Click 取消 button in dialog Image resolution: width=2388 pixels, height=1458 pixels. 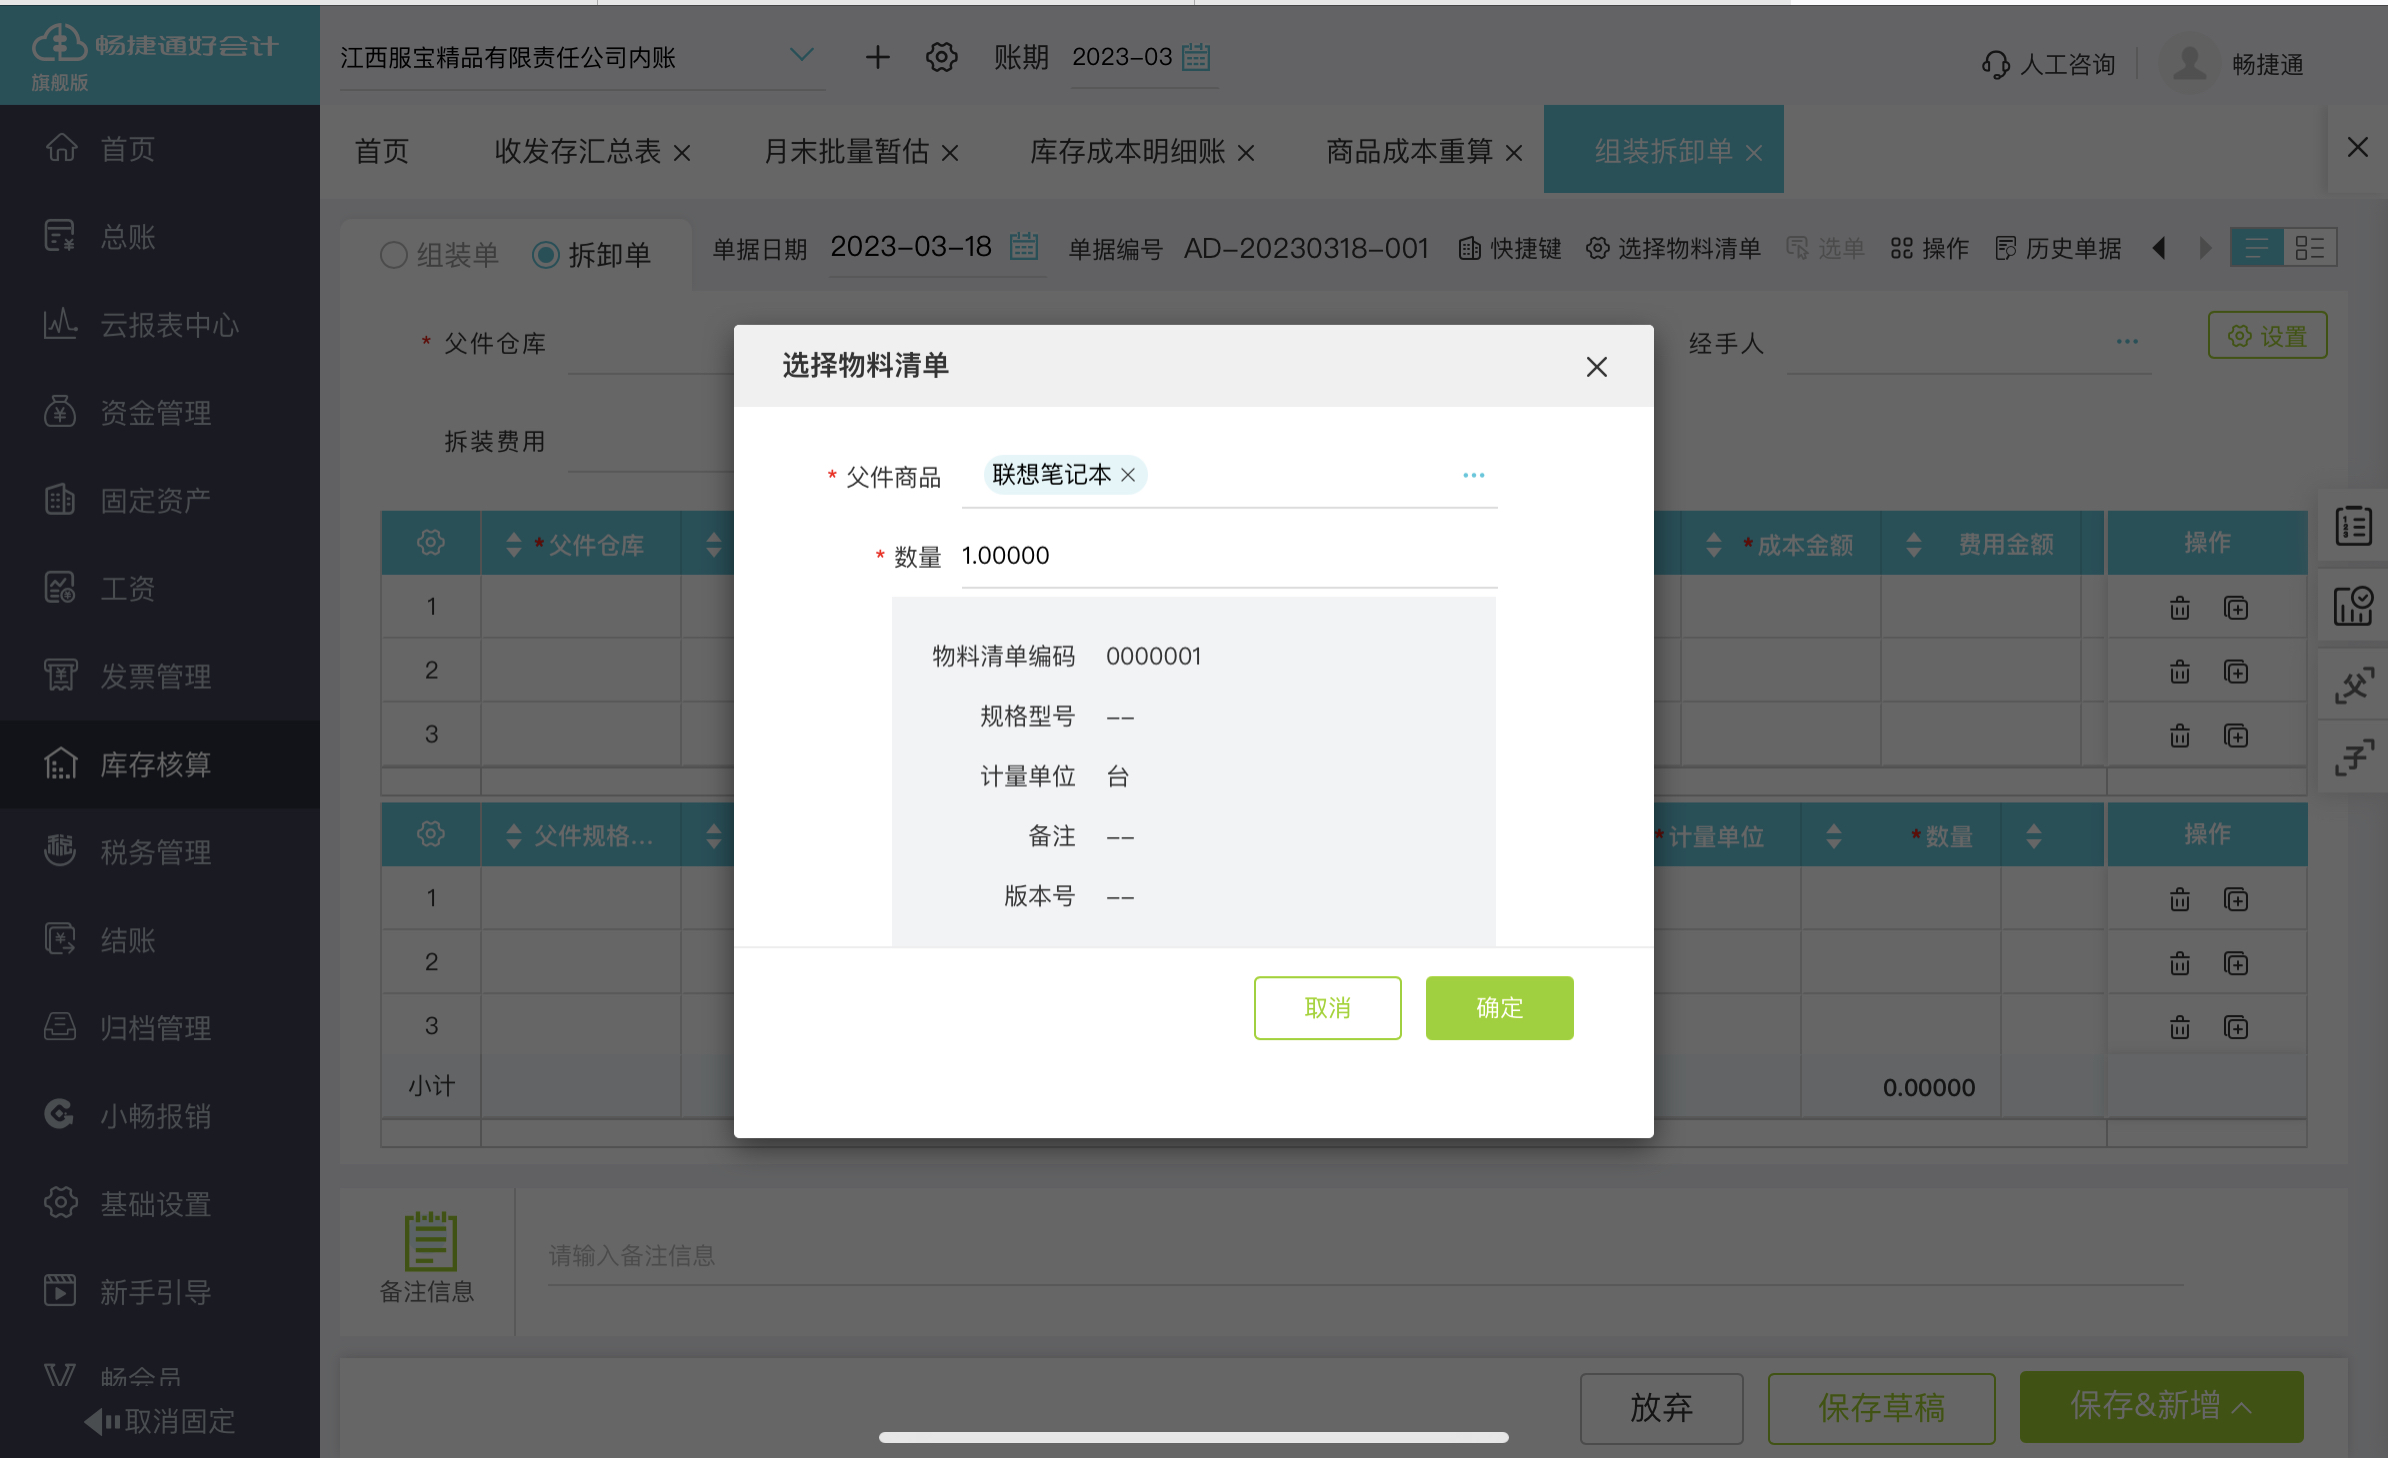(1329, 1008)
